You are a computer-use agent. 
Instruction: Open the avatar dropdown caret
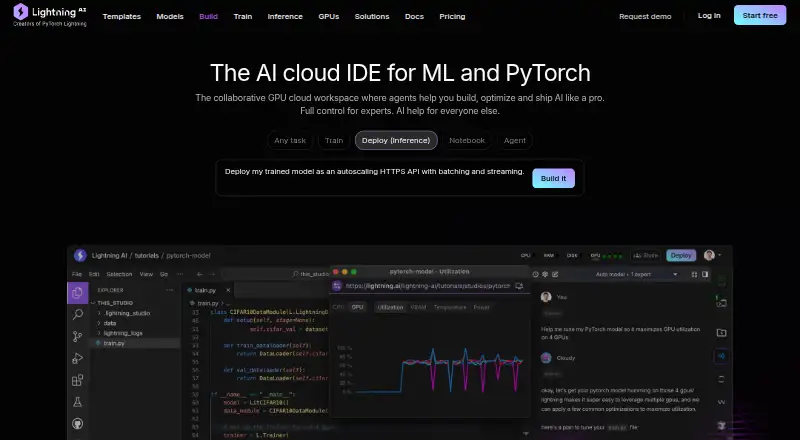click(x=719, y=255)
